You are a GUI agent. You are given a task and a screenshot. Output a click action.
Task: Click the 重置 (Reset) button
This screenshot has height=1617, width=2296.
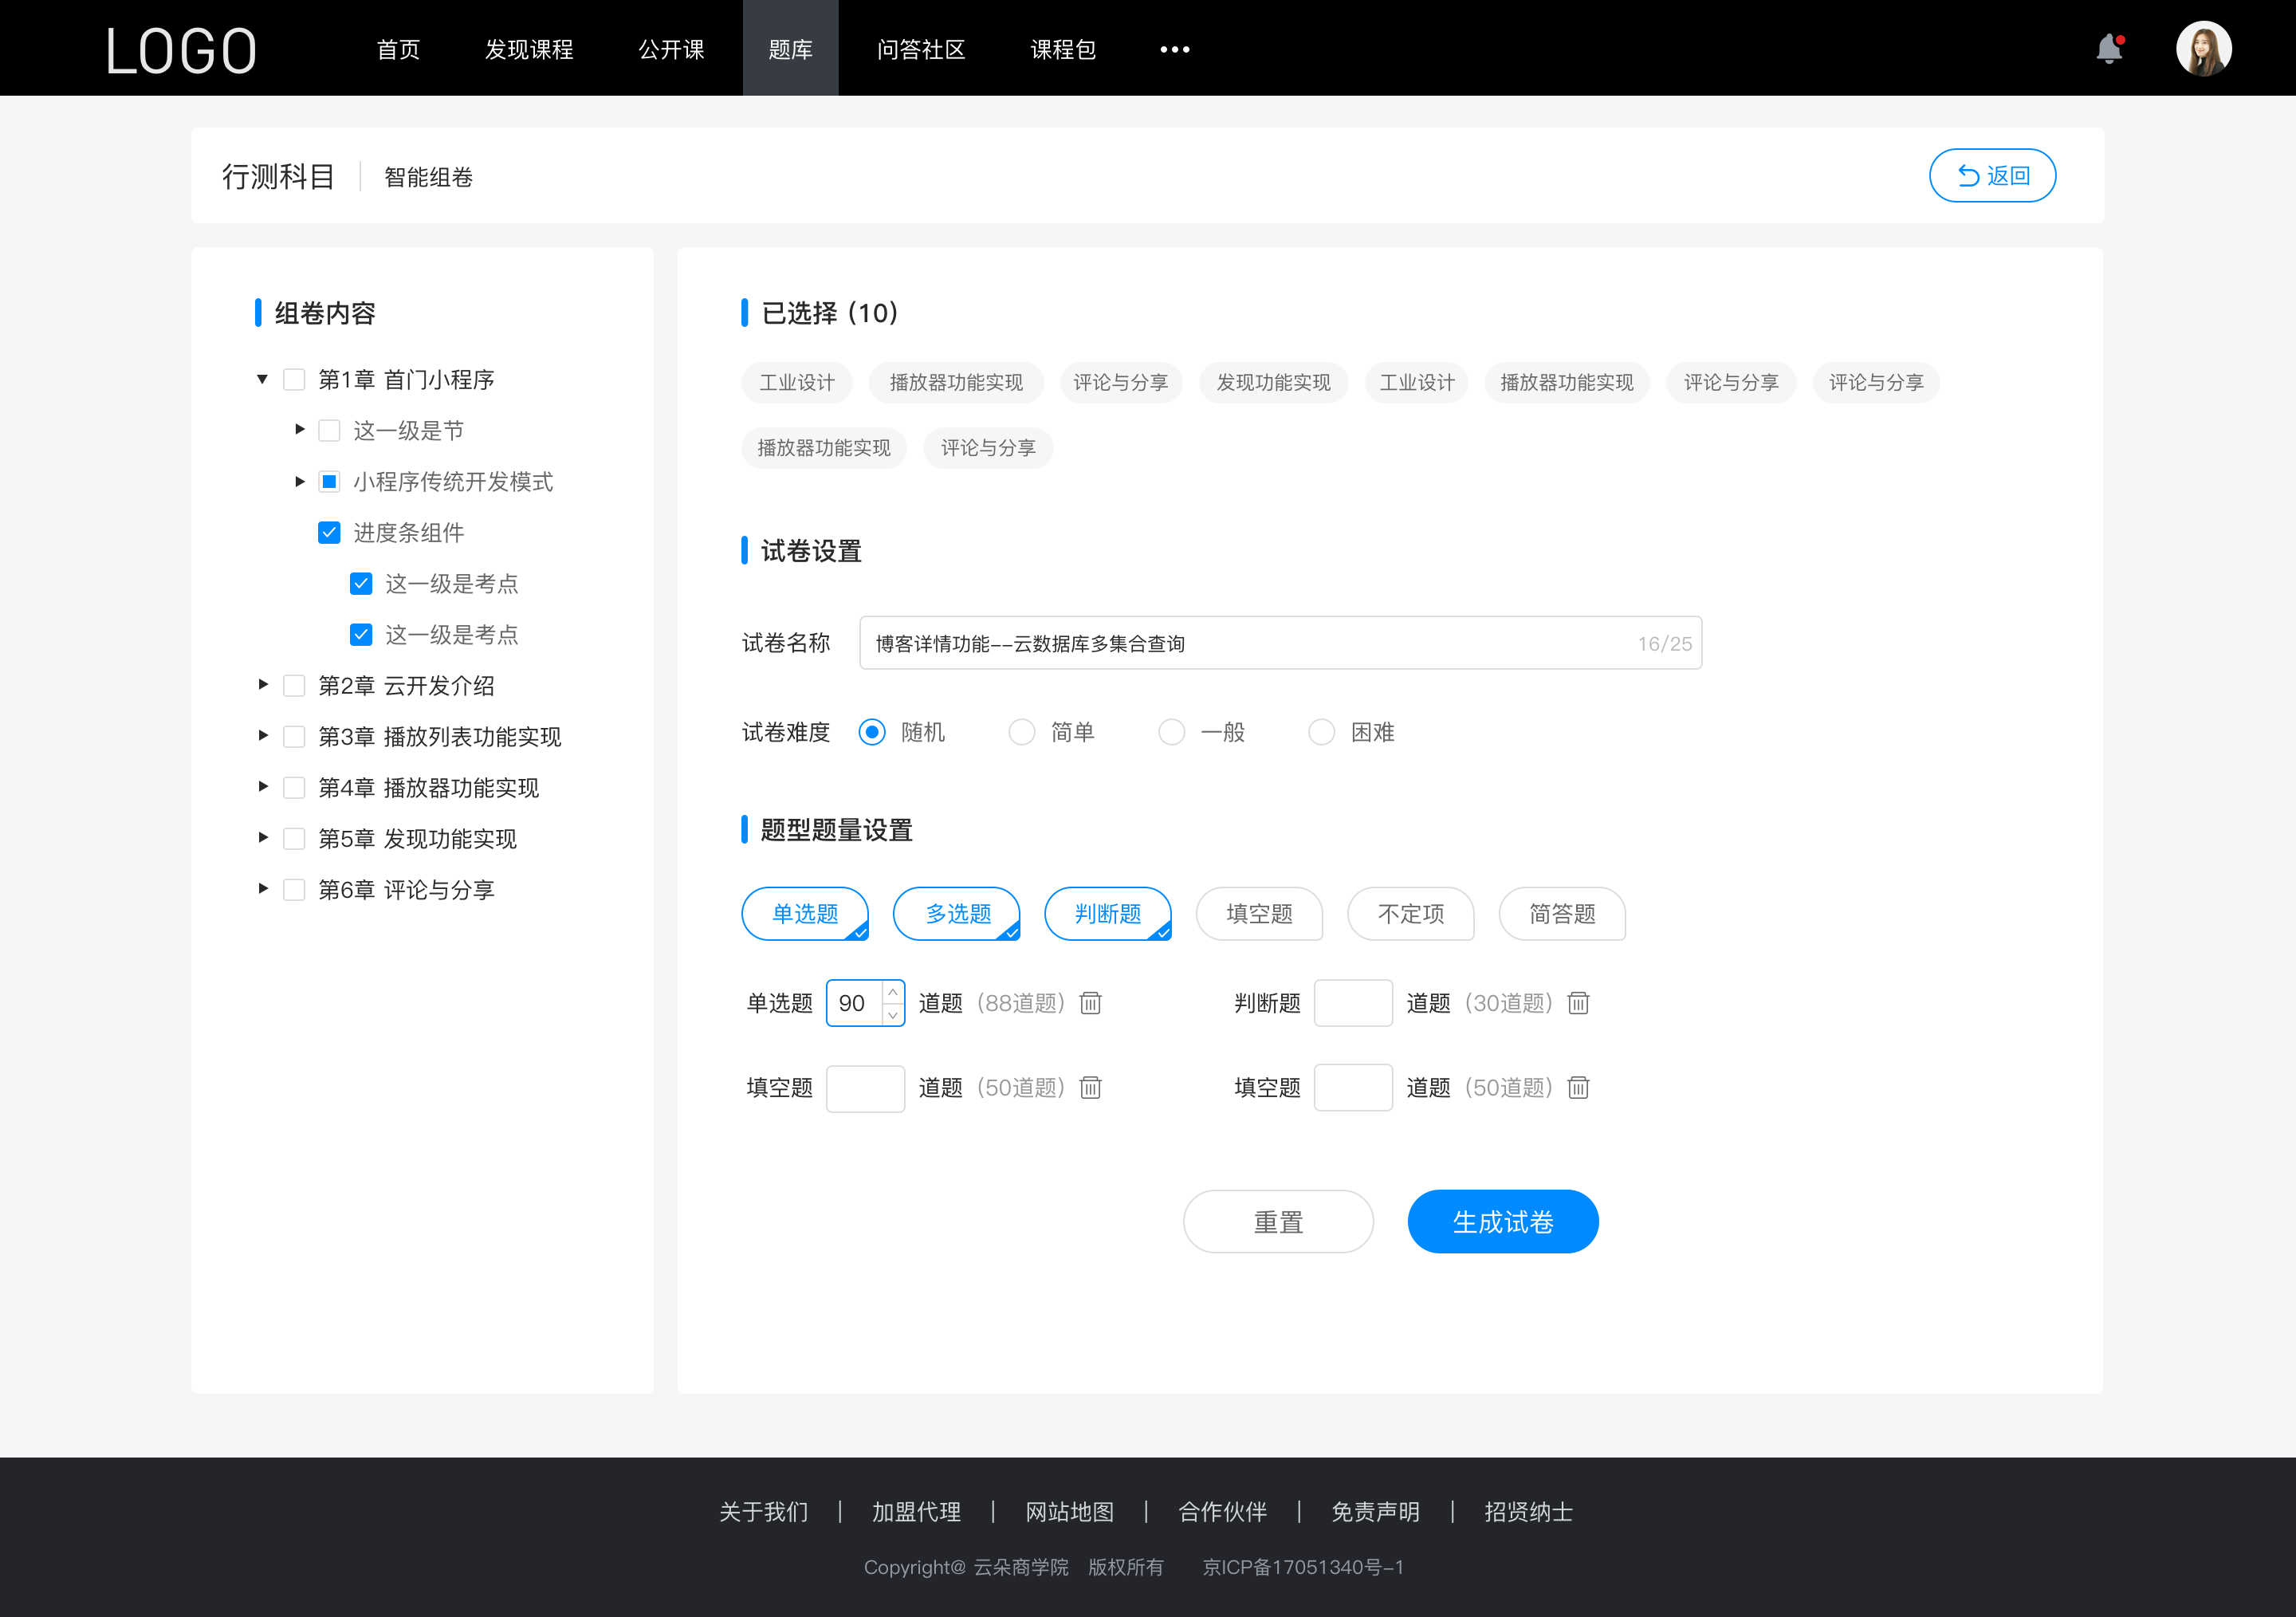[1277, 1220]
